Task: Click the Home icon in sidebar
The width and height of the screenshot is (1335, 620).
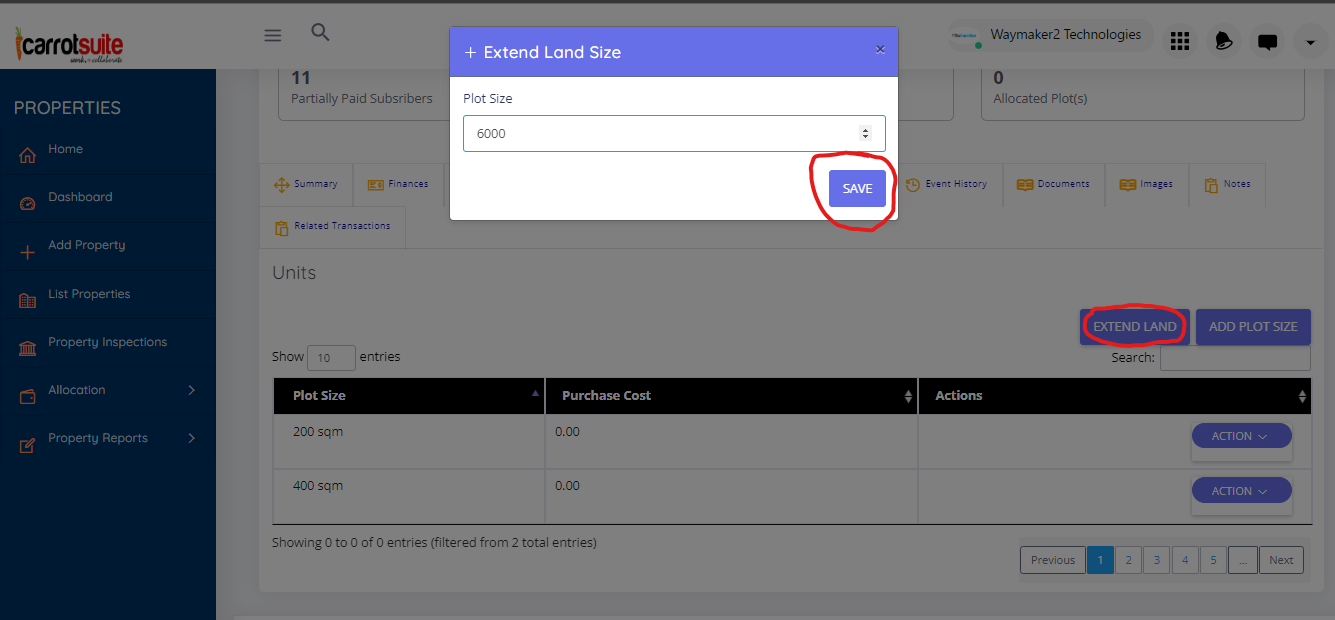Action: pos(28,155)
